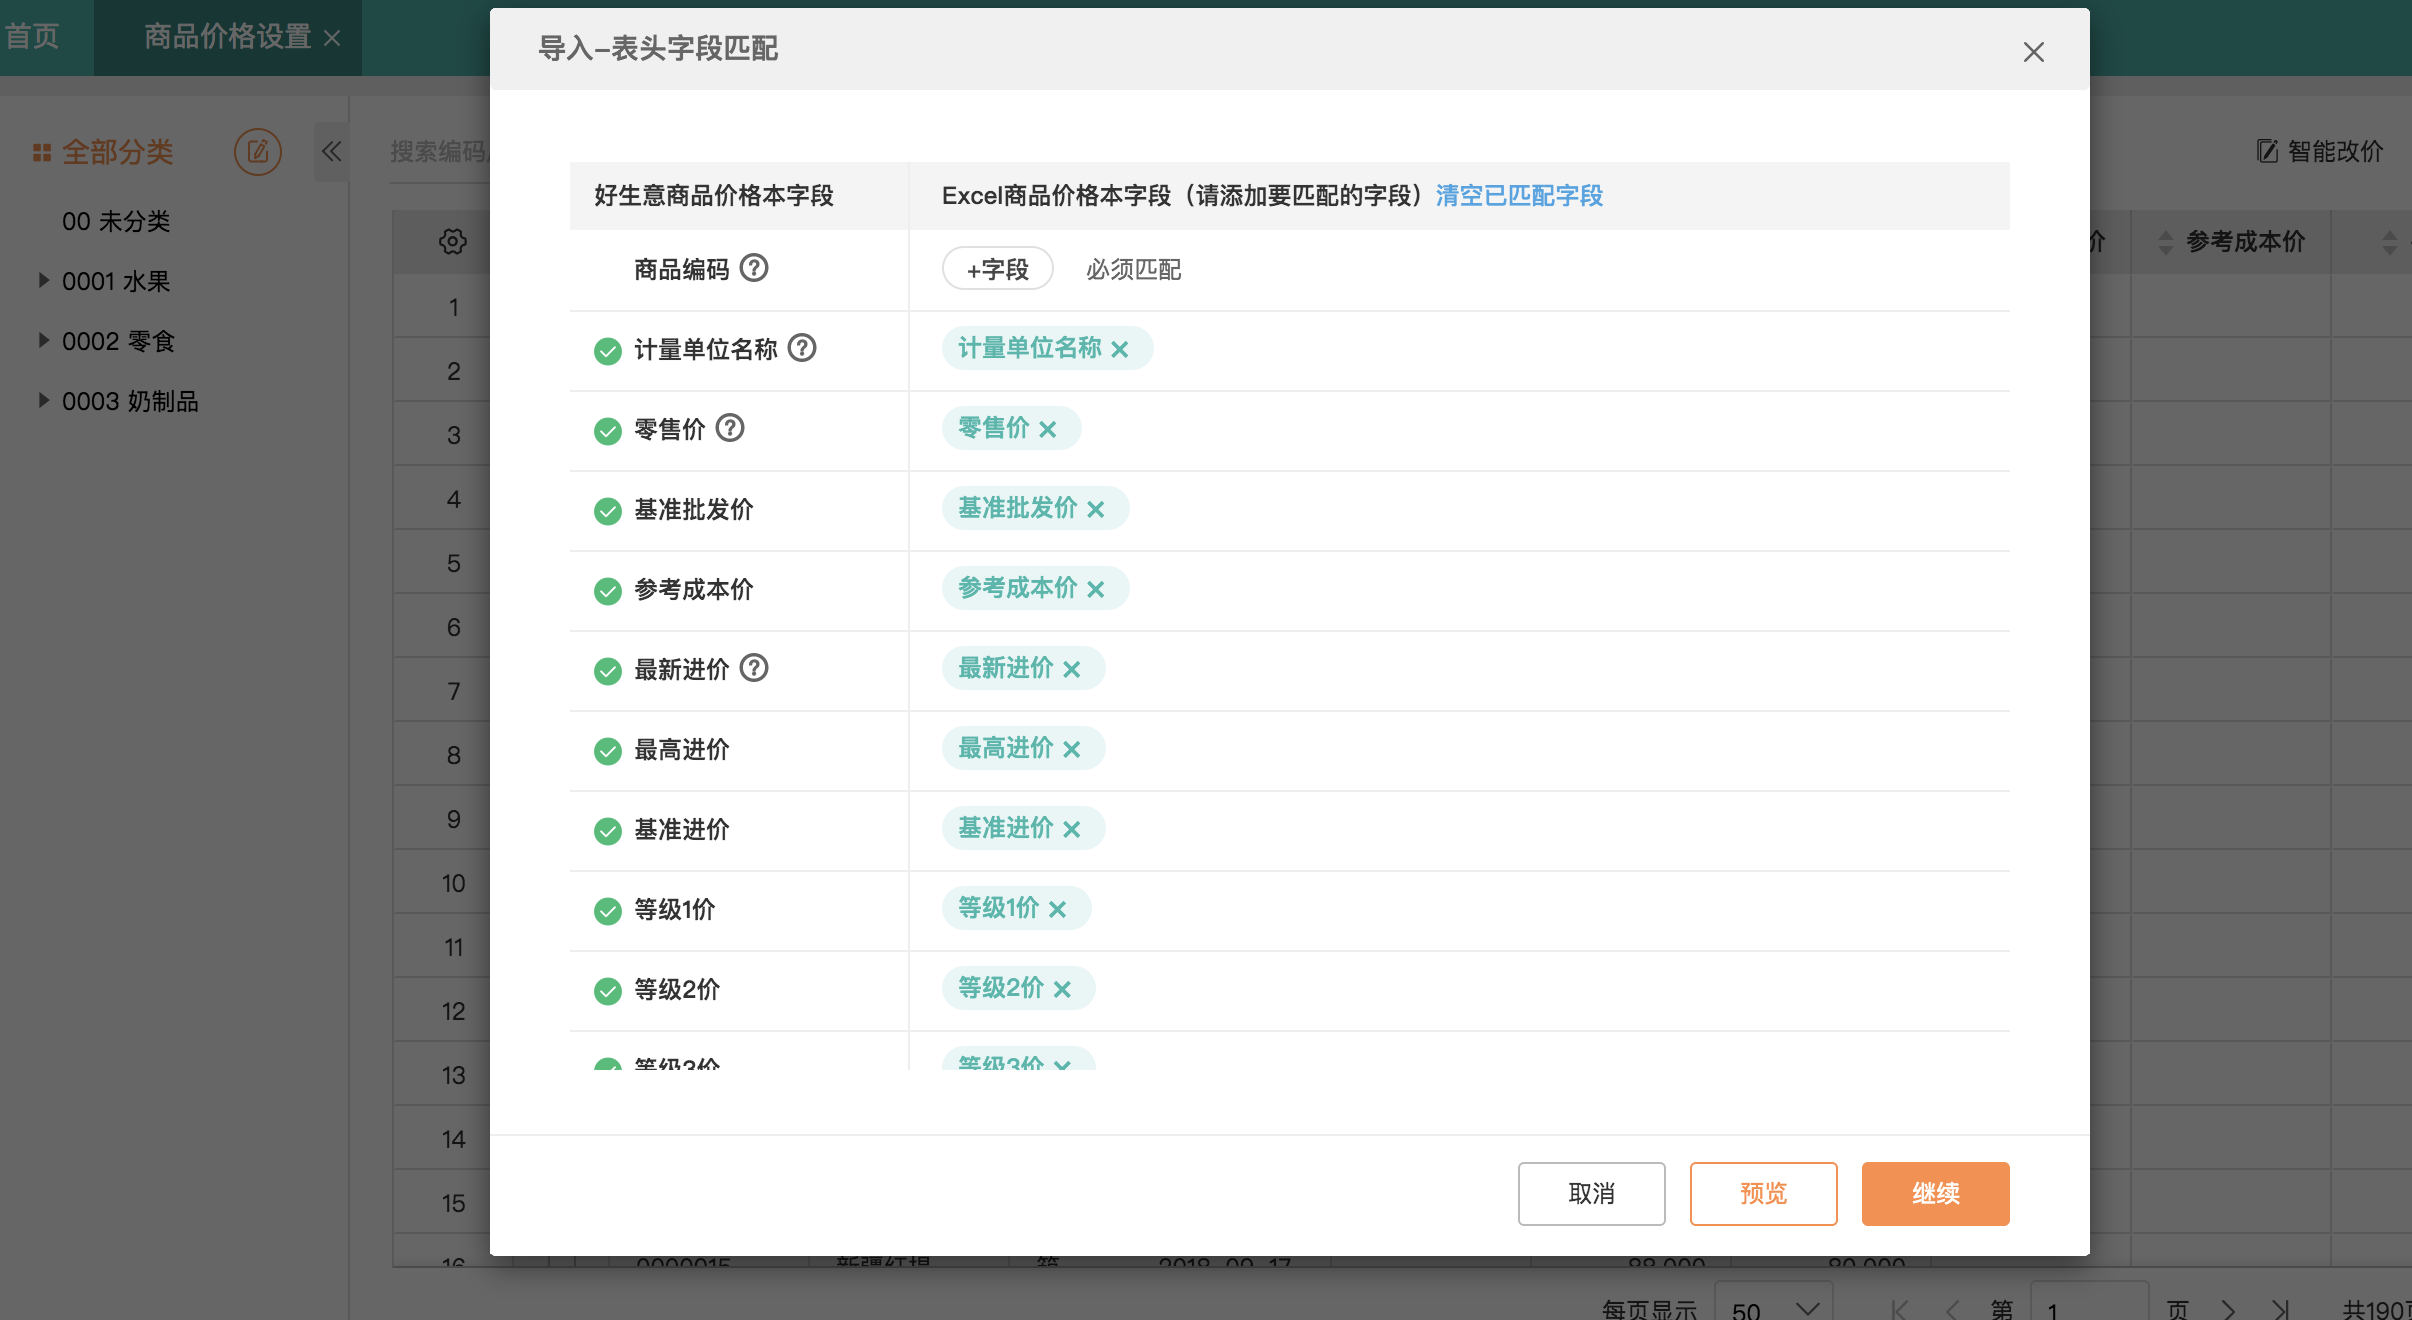Click the 智能改价 icon button
The height and width of the screenshot is (1320, 2412).
pos(2267,151)
